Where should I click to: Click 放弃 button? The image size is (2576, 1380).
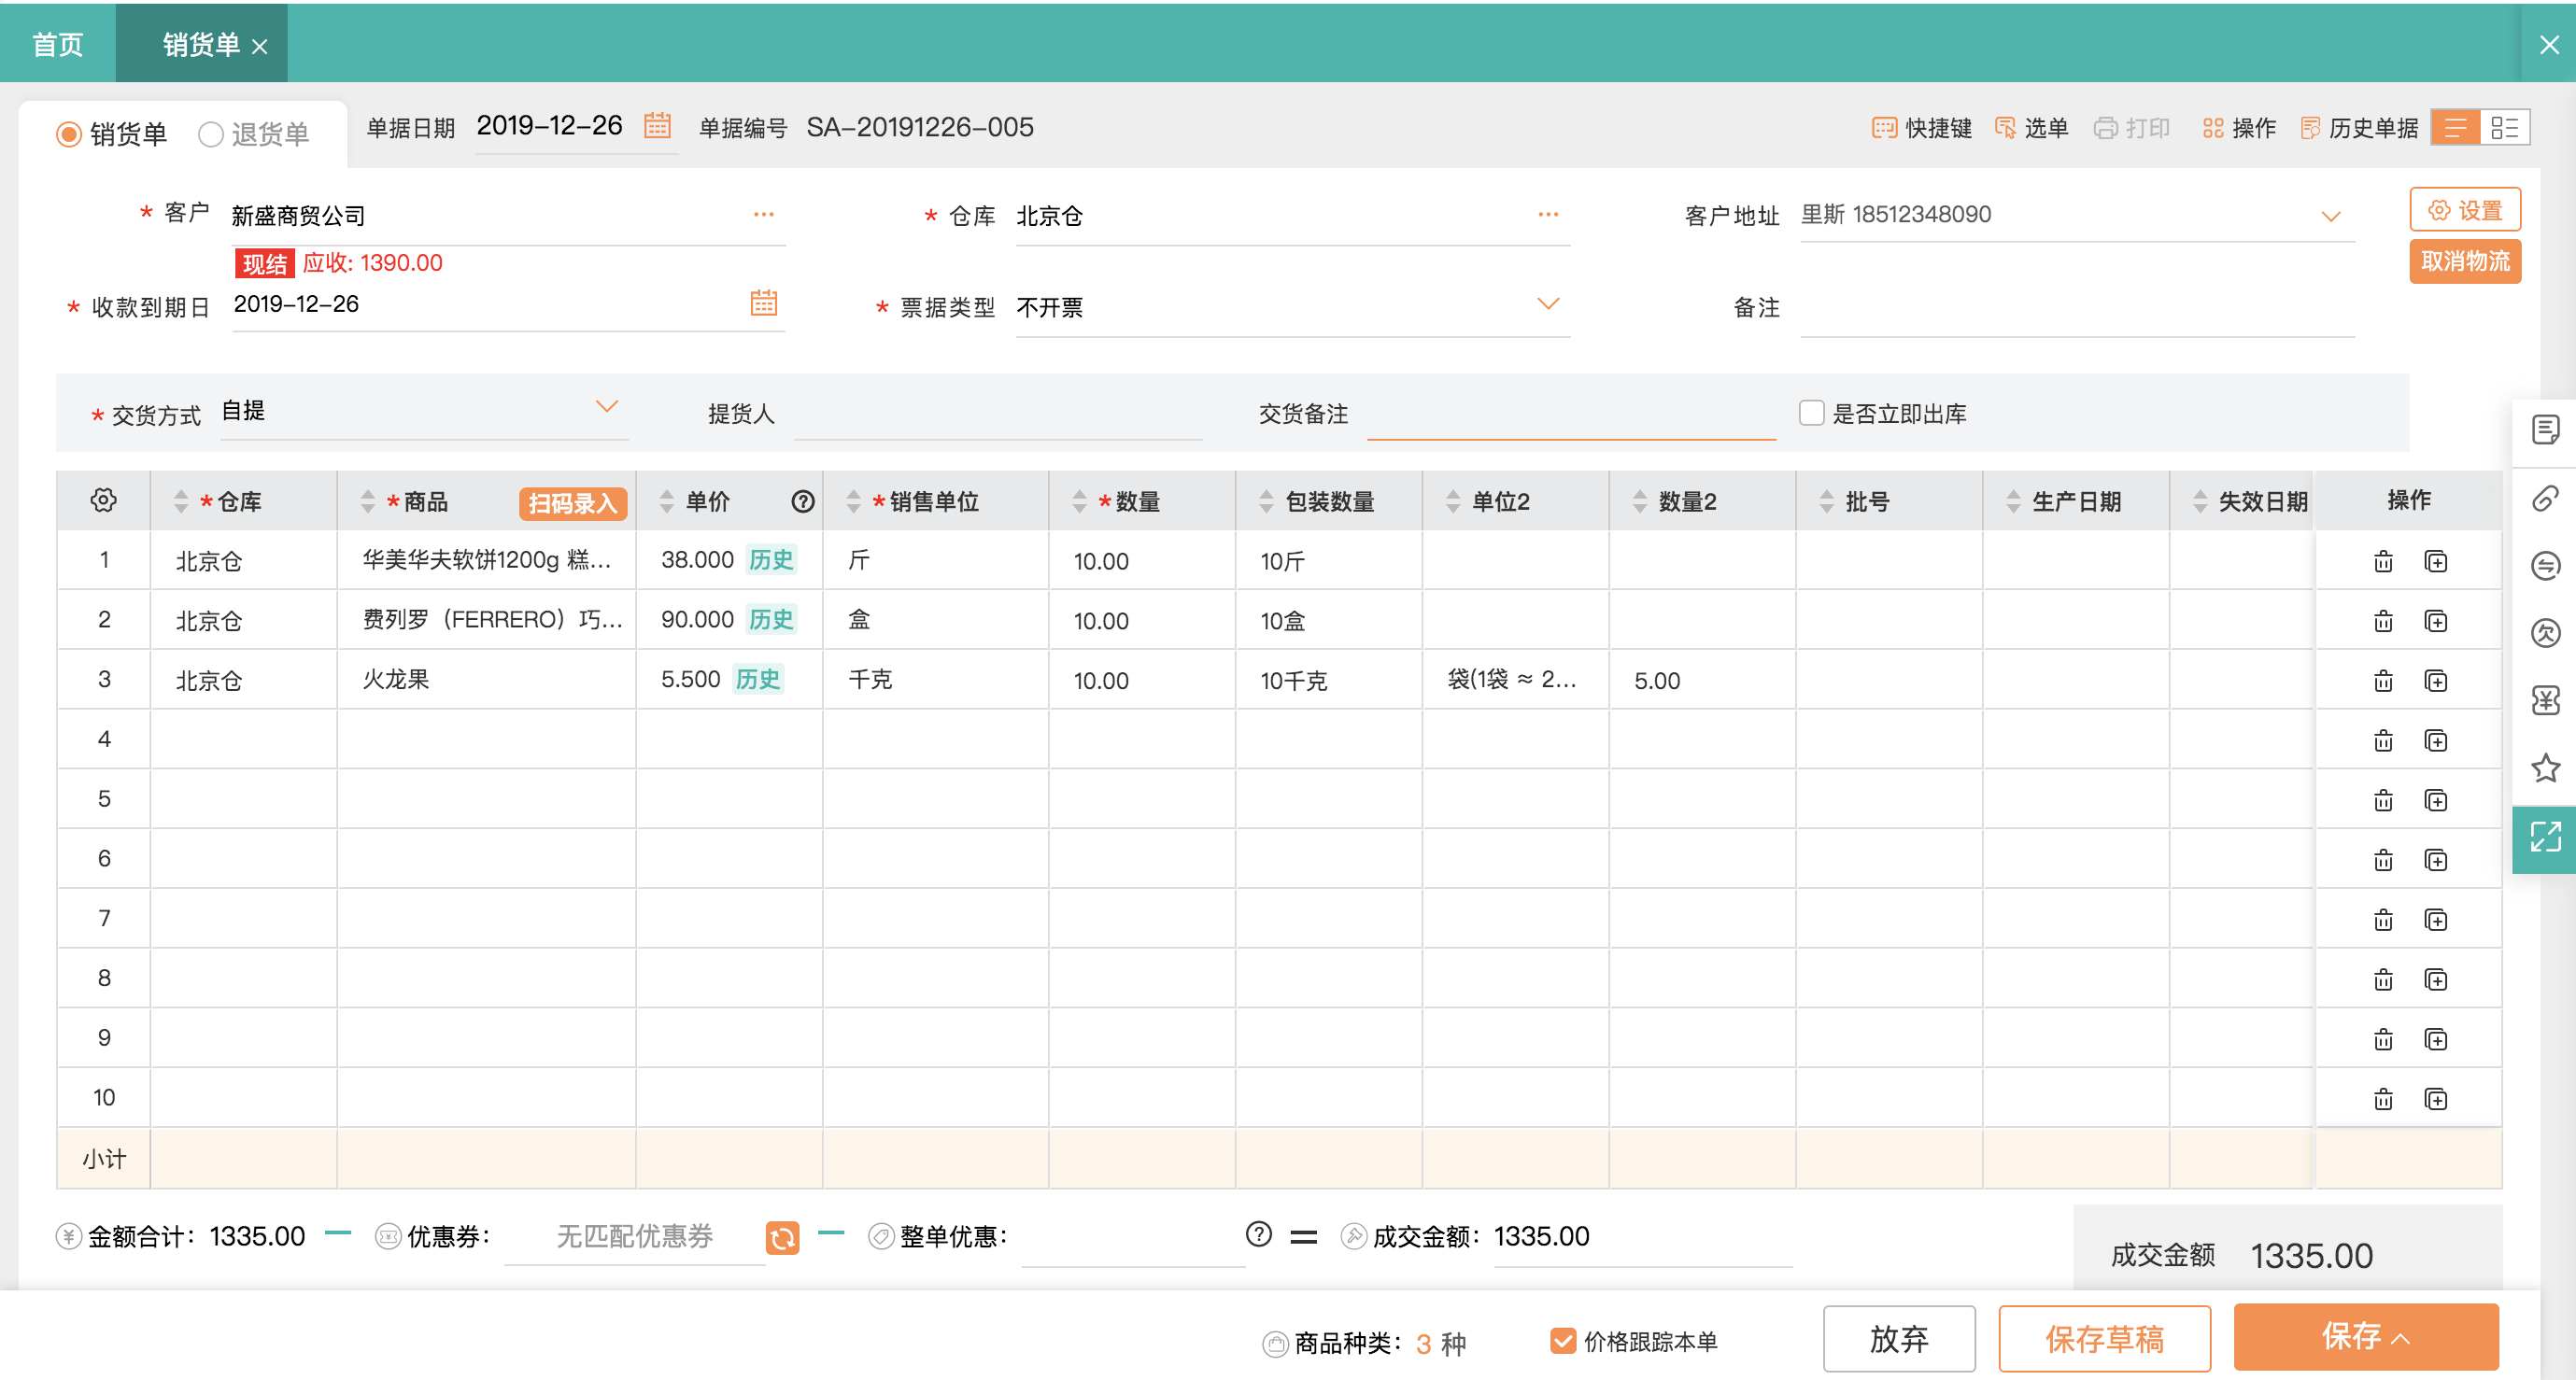(1896, 1334)
